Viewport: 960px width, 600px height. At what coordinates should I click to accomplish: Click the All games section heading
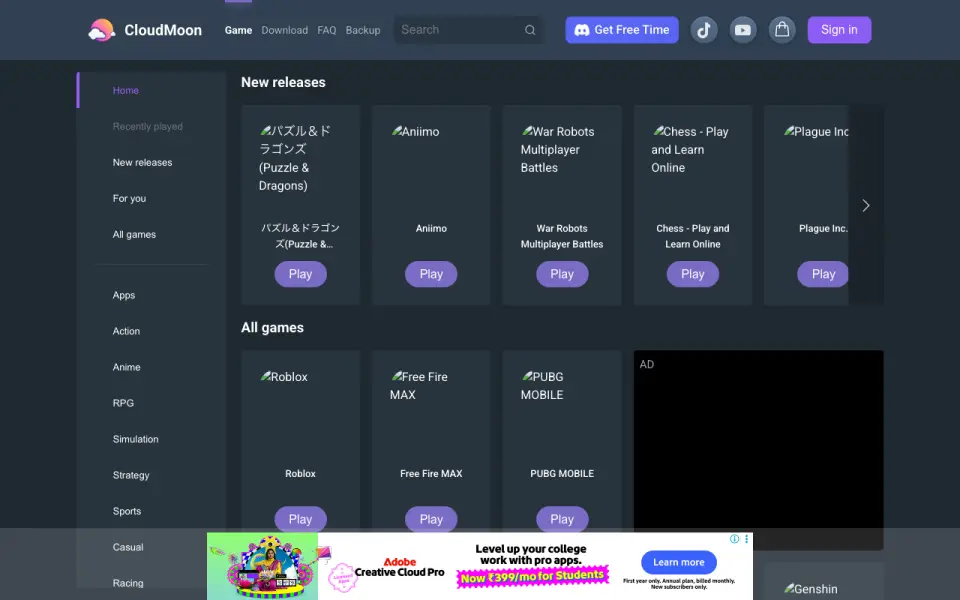click(272, 328)
